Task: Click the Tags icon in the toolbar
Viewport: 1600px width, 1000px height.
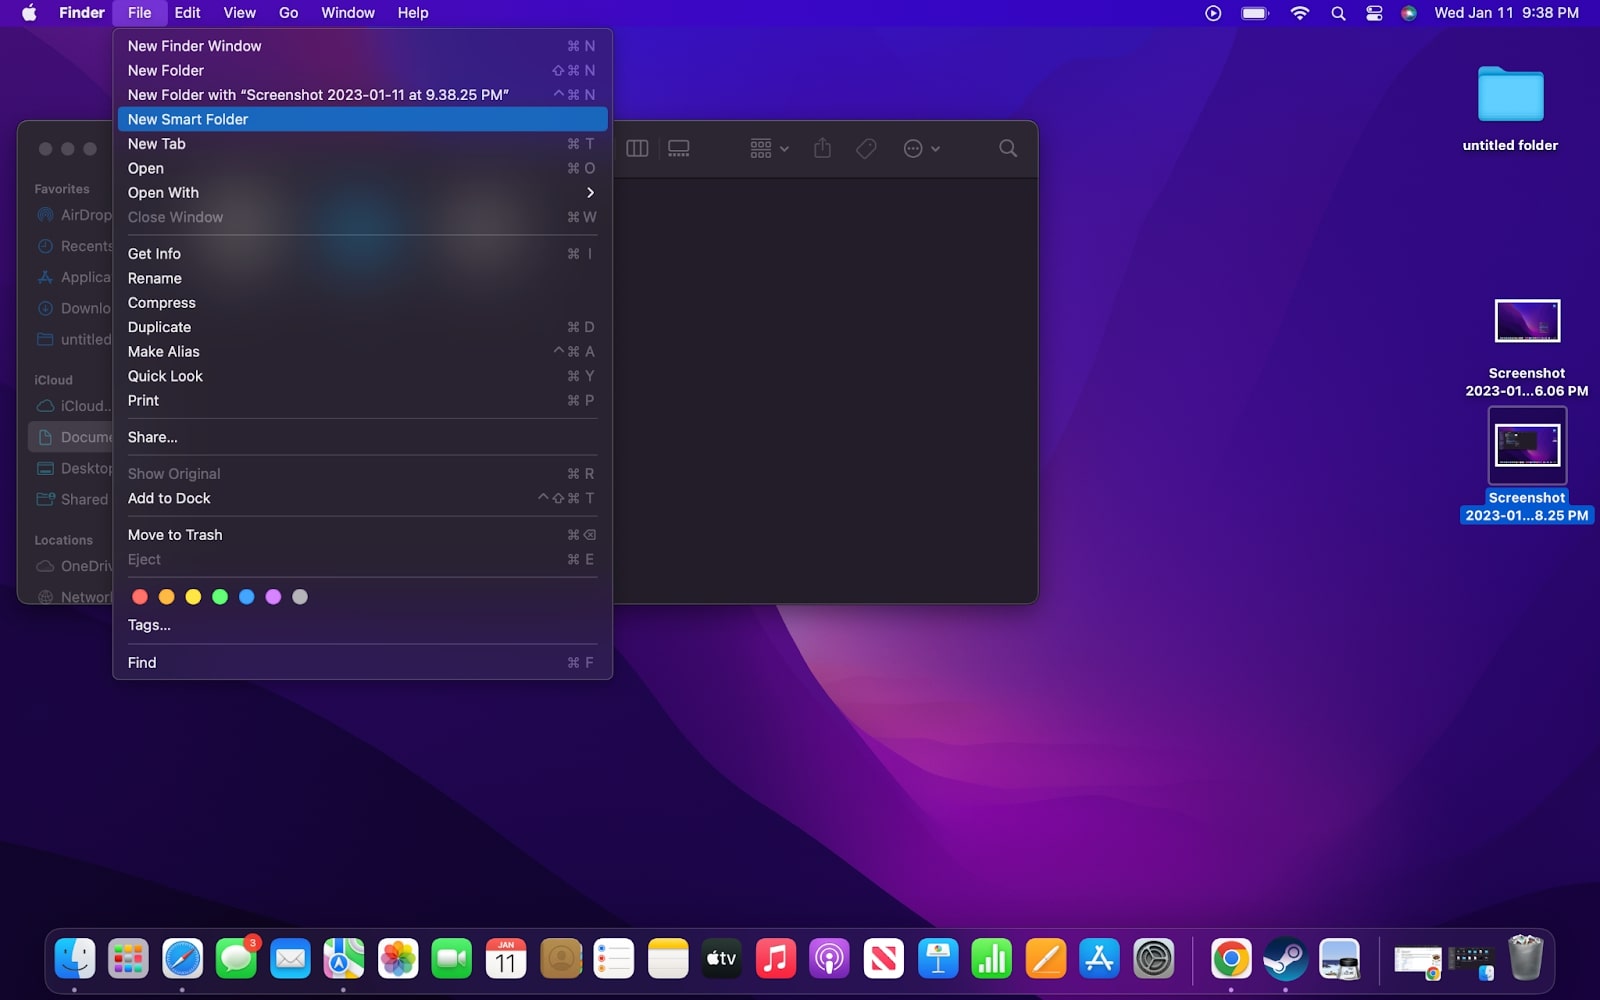Action: (865, 147)
